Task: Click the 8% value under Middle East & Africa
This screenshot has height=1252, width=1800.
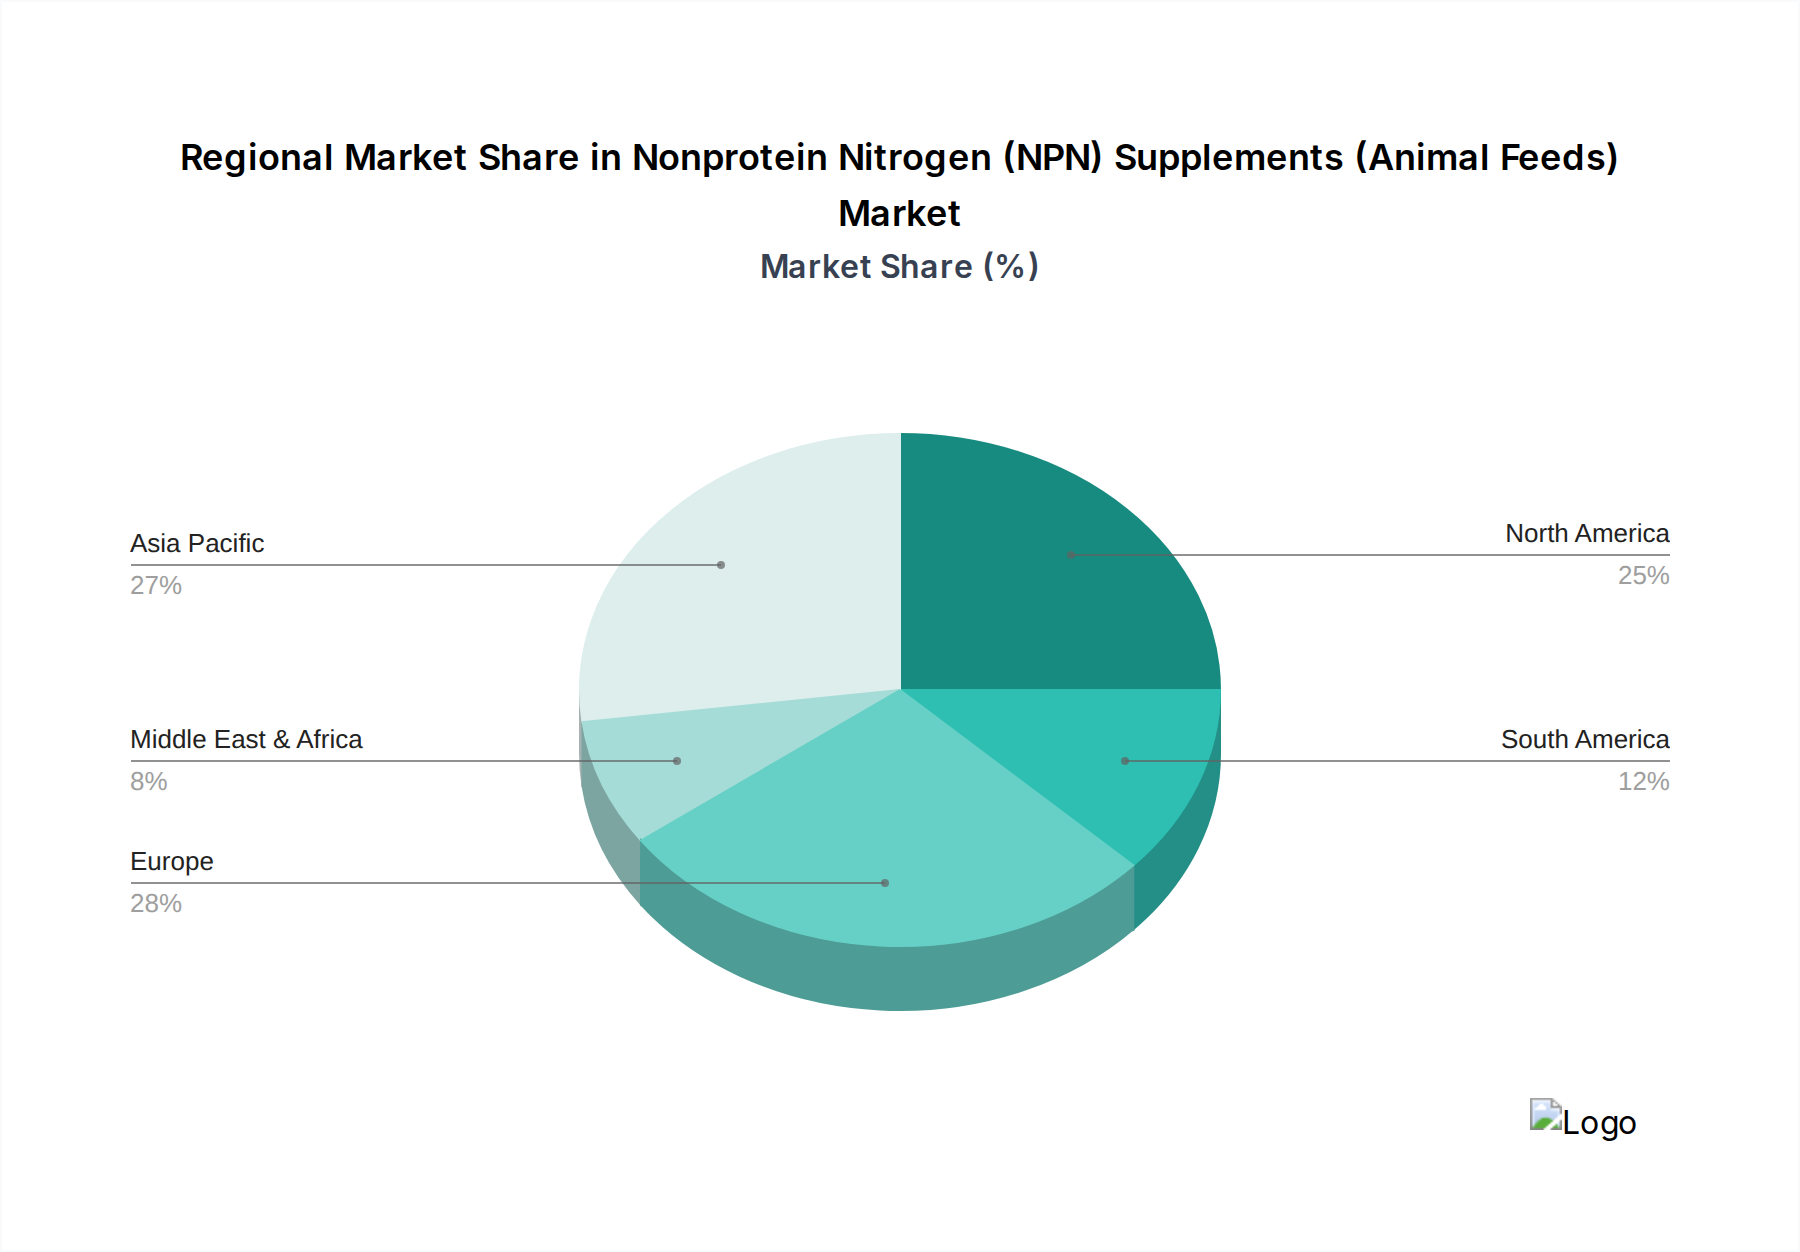Action: click(148, 782)
